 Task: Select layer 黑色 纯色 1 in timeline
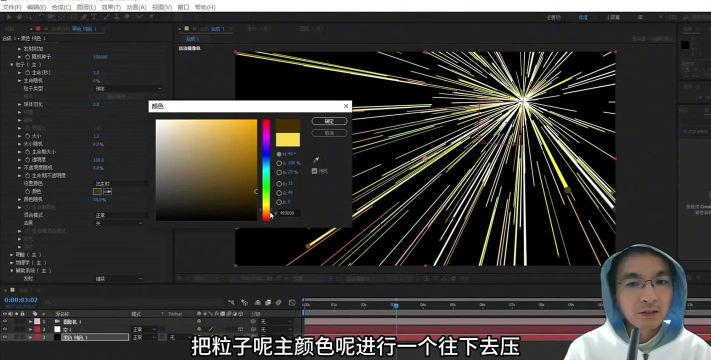click(x=95, y=337)
